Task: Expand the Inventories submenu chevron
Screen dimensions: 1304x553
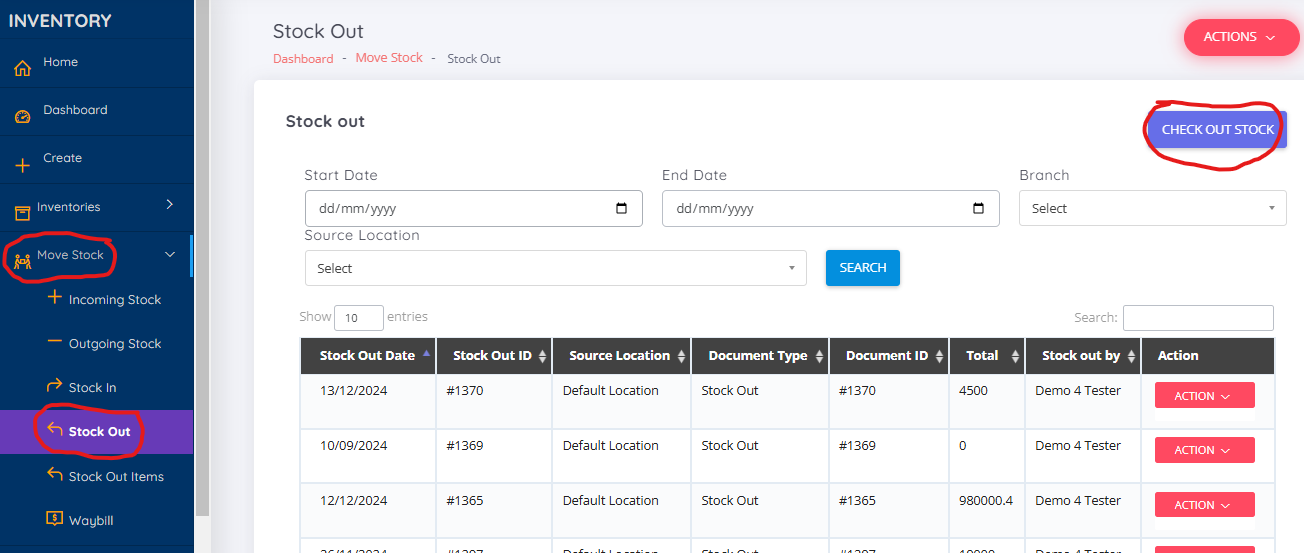Action: click(x=169, y=204)
